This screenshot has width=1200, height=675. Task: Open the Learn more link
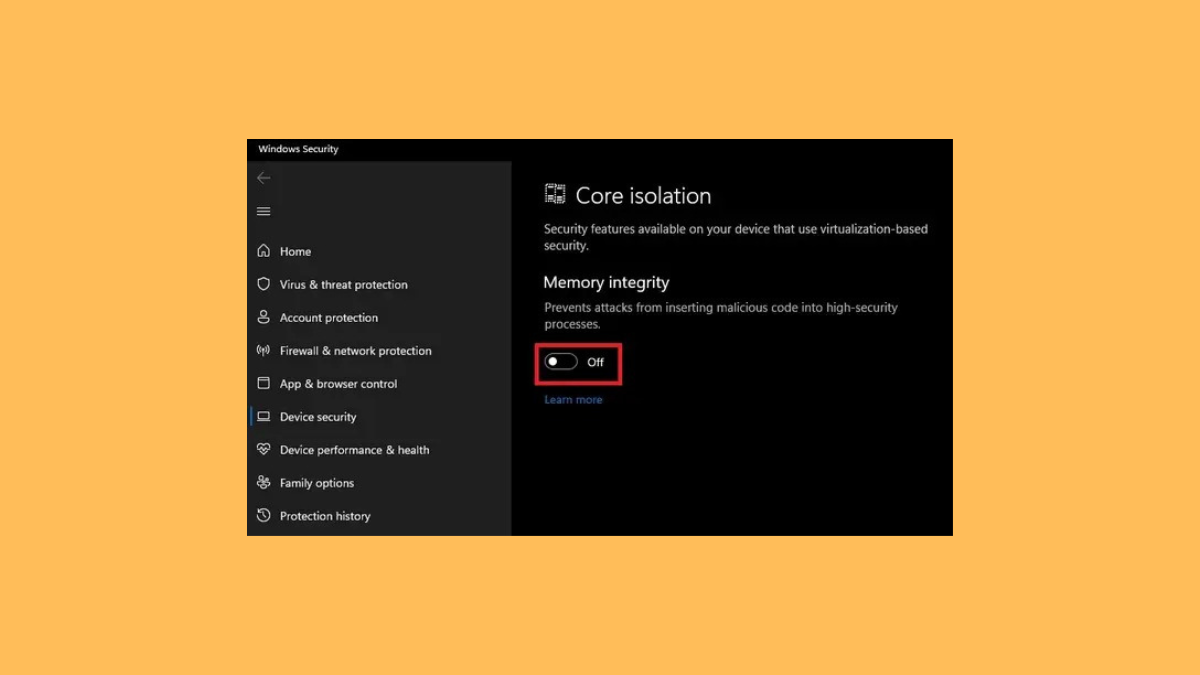pyautogui.click(x=573, y=399)
